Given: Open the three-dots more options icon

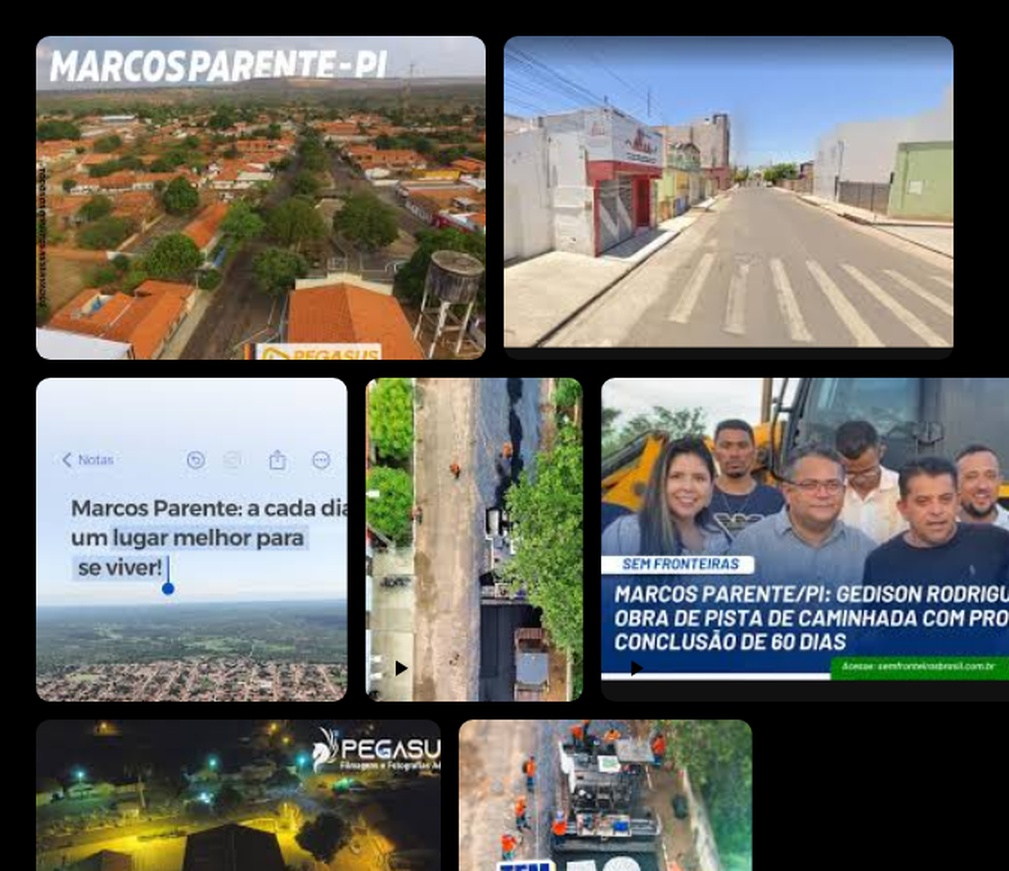Looking at the screenshot, I should (321, 460).
